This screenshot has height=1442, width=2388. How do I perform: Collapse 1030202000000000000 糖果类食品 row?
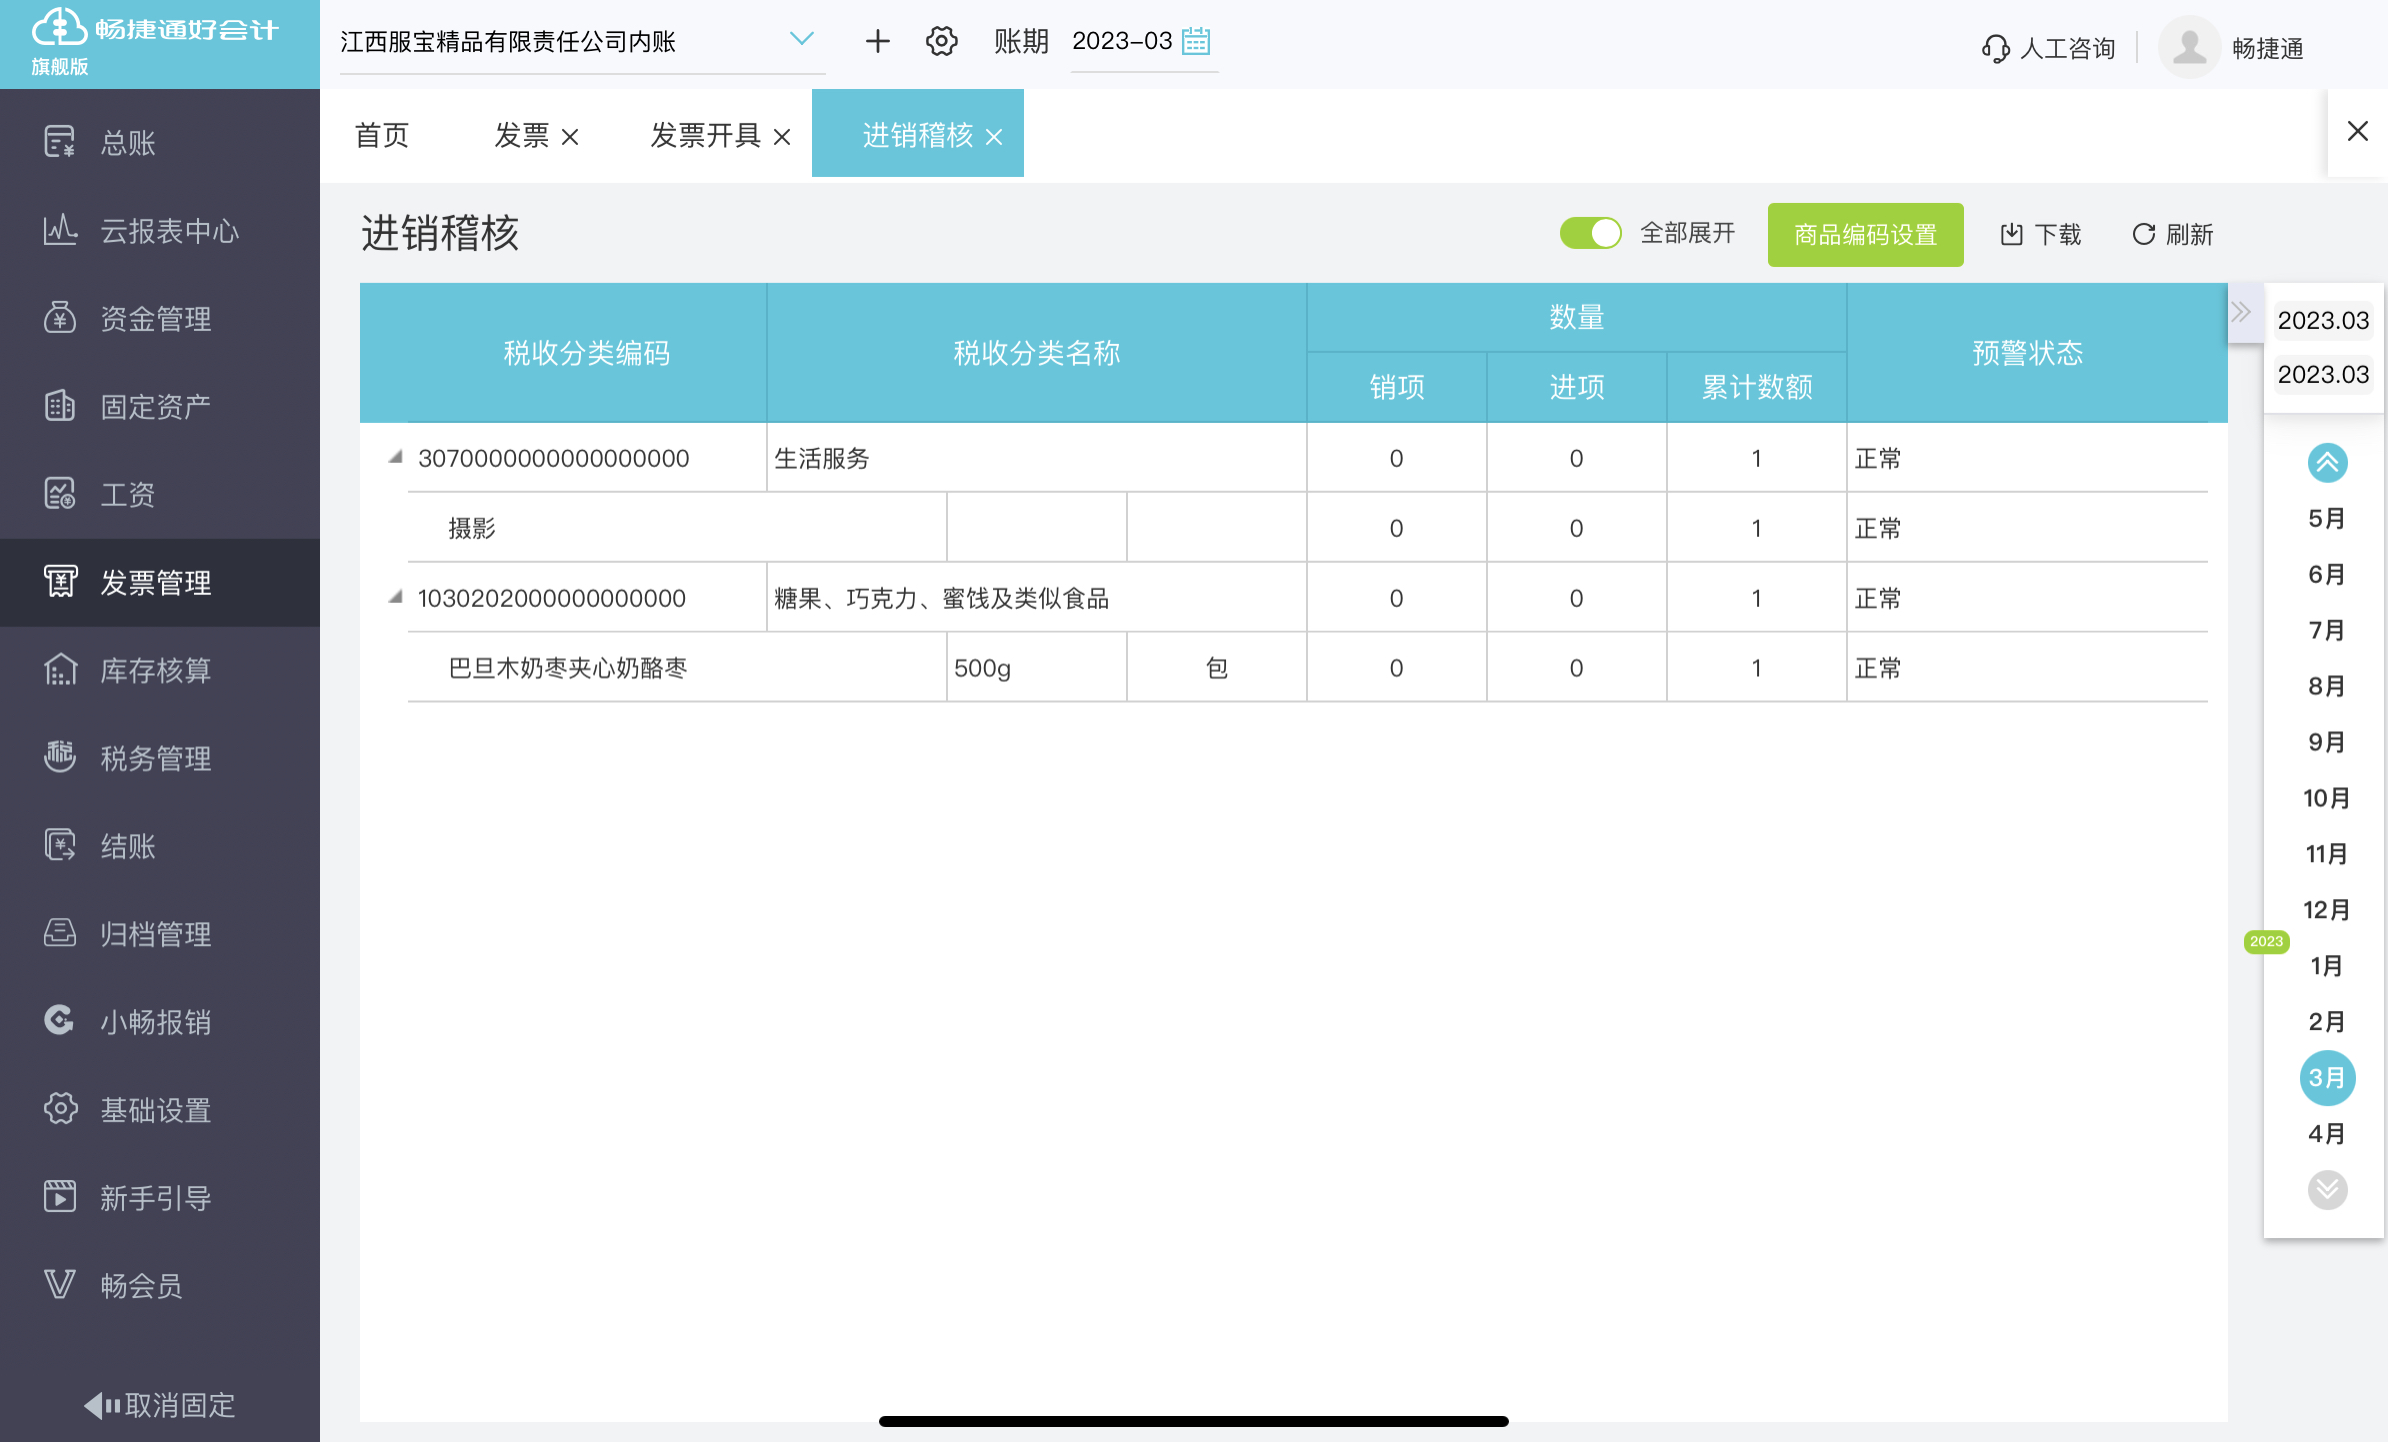389,597
